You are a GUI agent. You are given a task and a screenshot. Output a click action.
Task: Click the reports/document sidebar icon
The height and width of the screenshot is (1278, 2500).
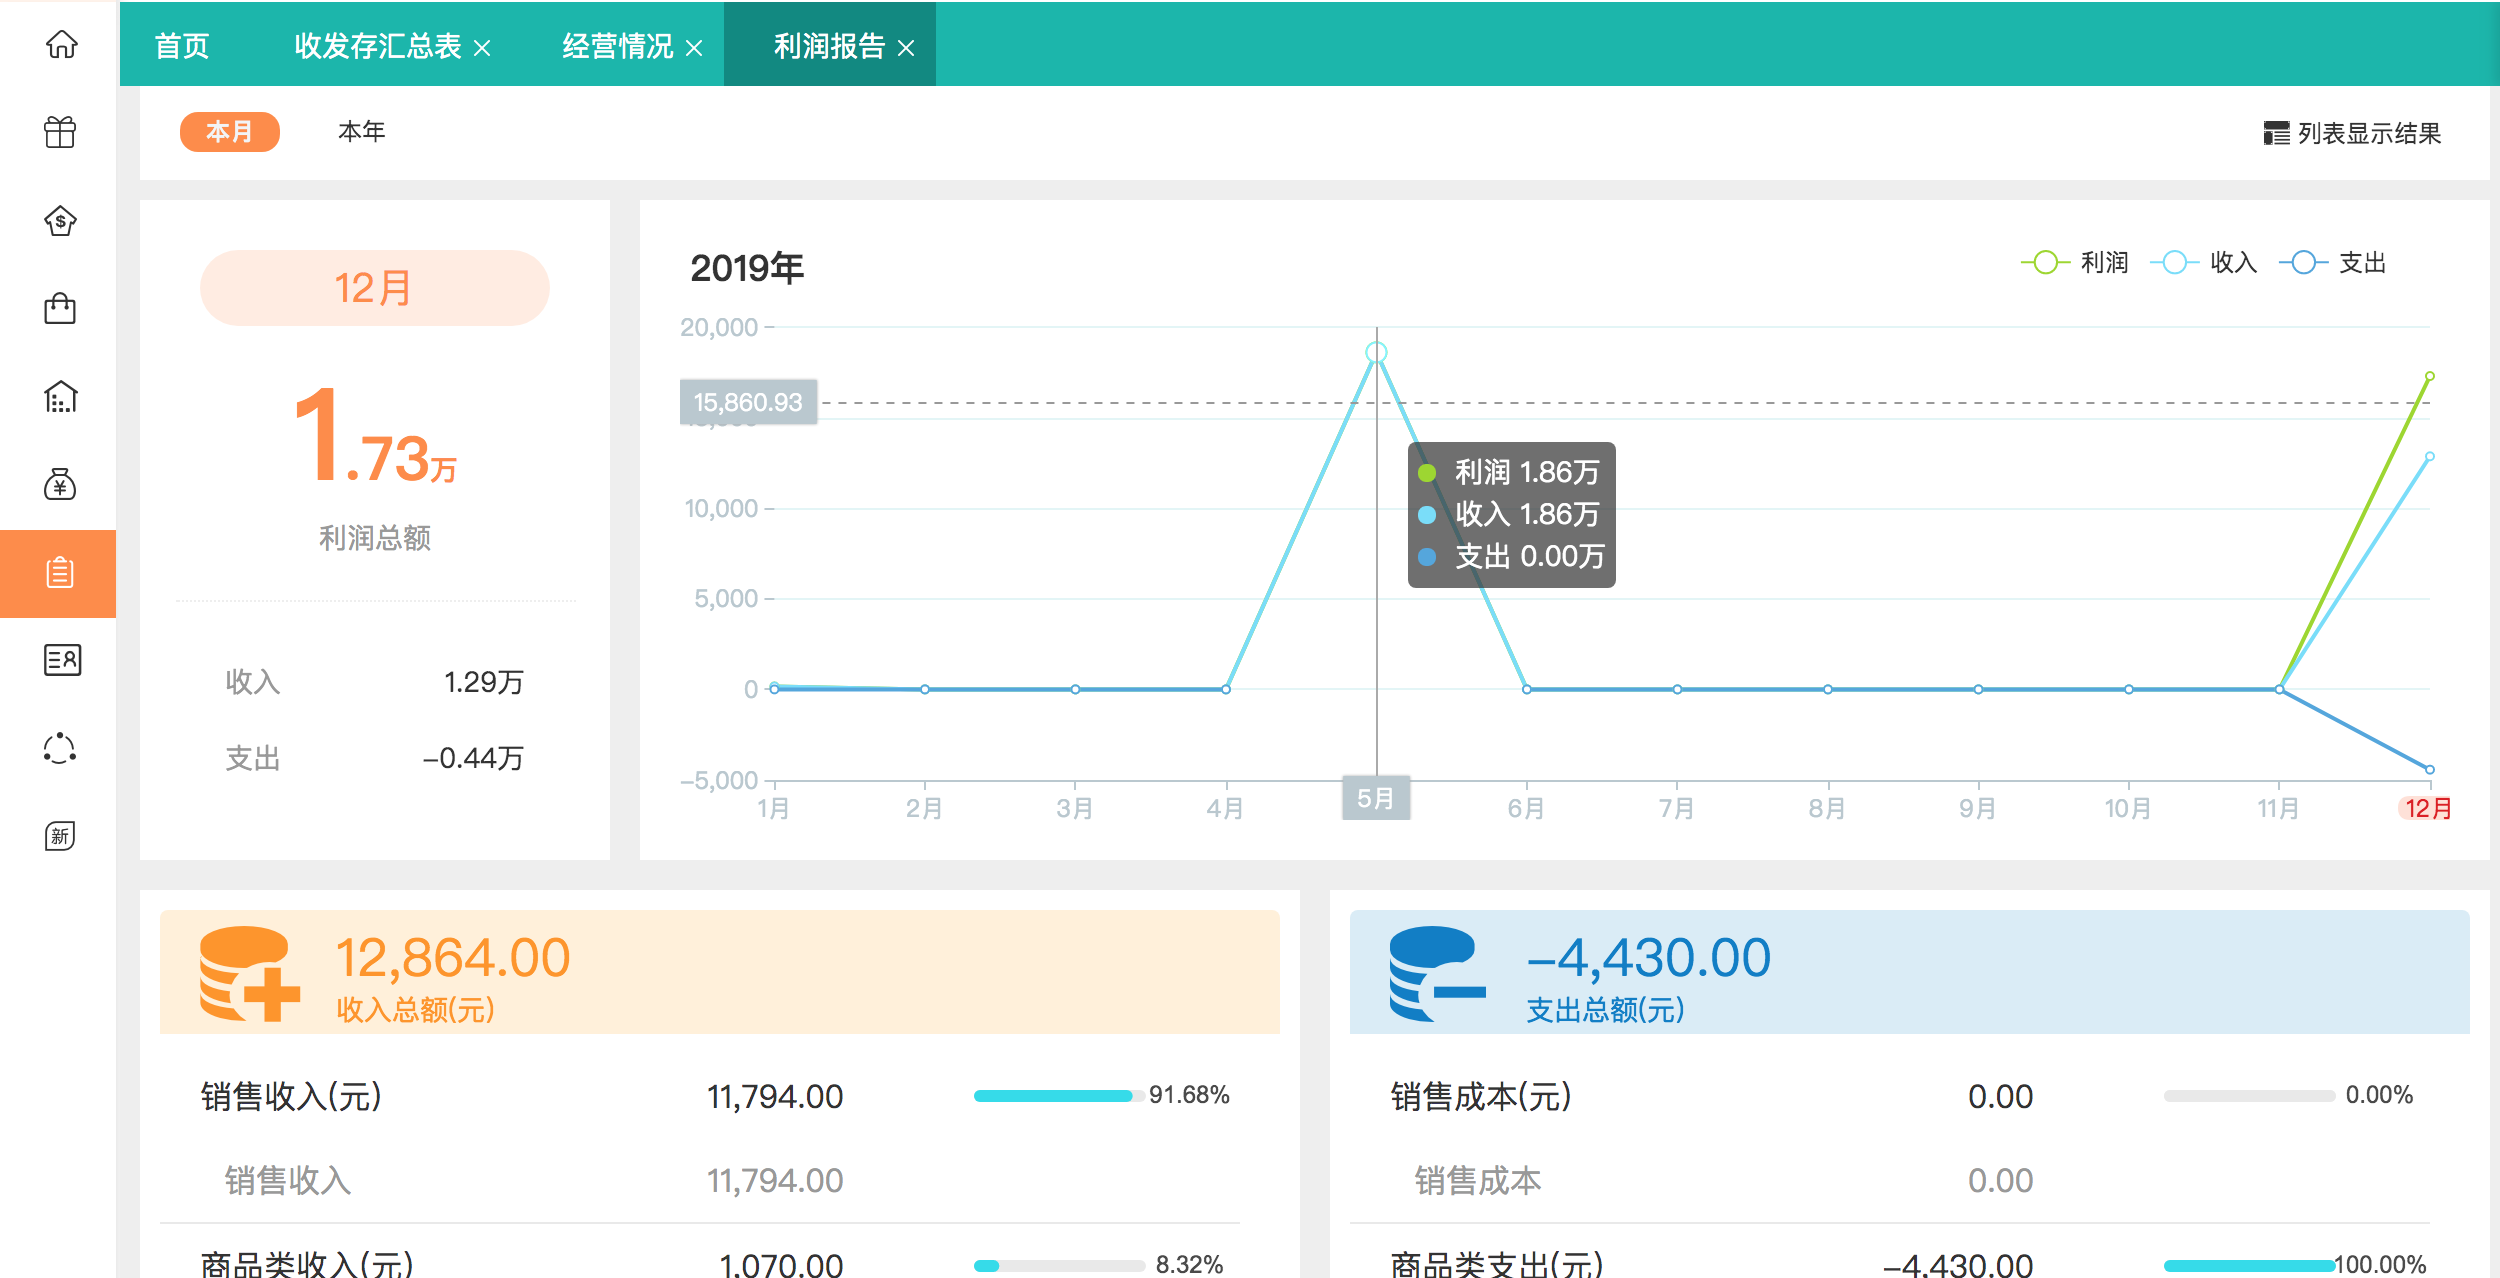[x=62, y=571]
